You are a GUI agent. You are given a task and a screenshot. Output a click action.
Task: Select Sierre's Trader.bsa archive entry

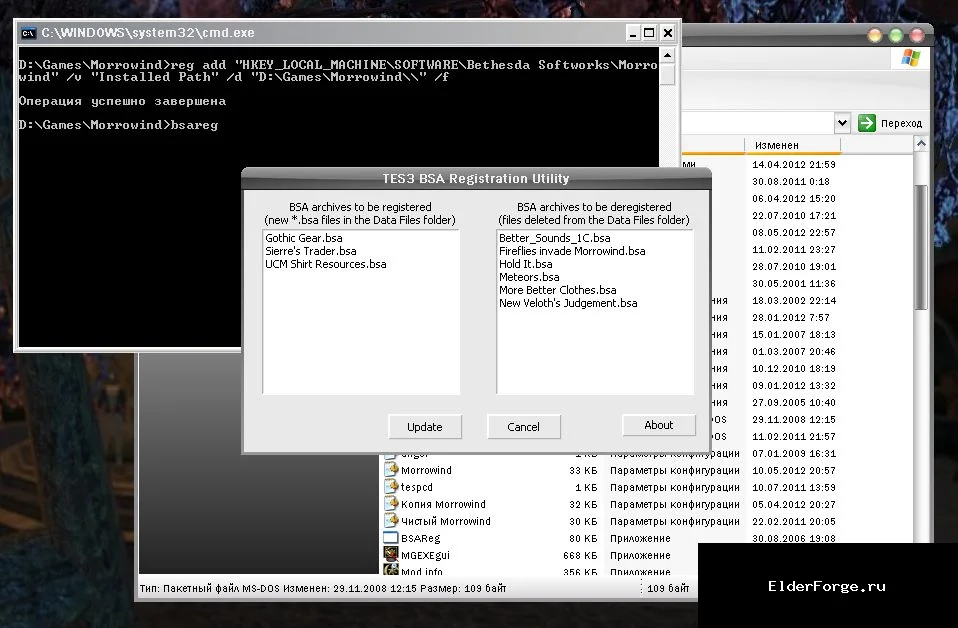(310, 251)
